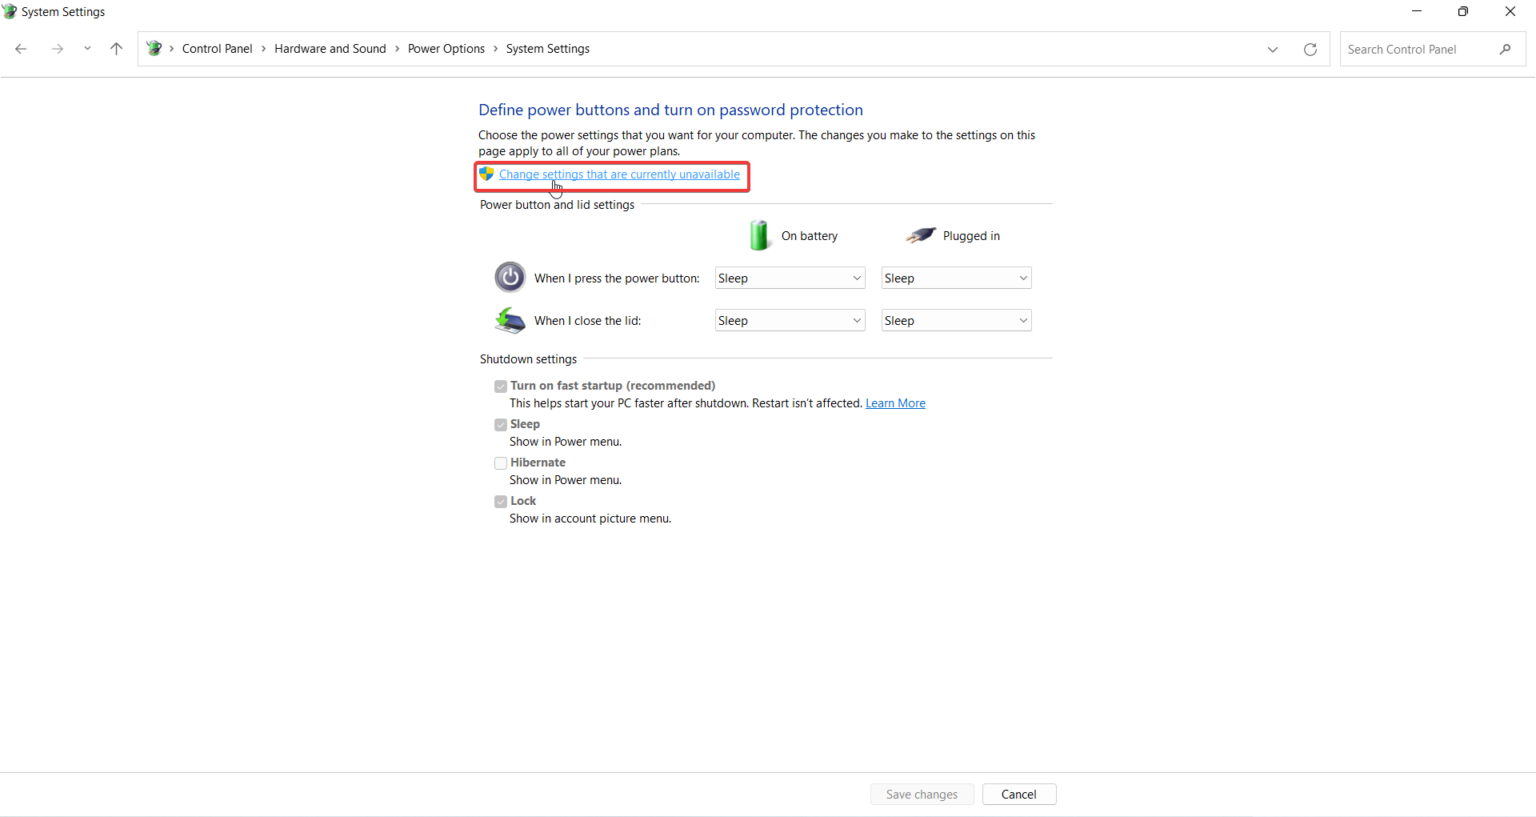Navigate to Hardware and Sound

(330, 48)
